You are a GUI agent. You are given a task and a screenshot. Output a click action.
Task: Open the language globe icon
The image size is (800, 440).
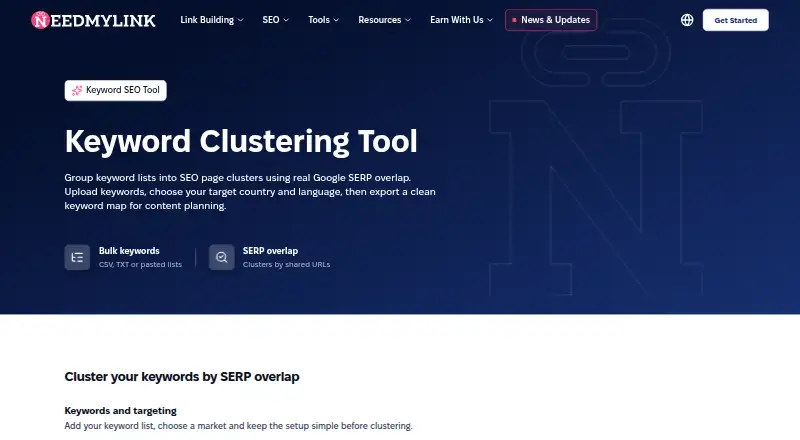pyautogui.click(x=687, y=20)
